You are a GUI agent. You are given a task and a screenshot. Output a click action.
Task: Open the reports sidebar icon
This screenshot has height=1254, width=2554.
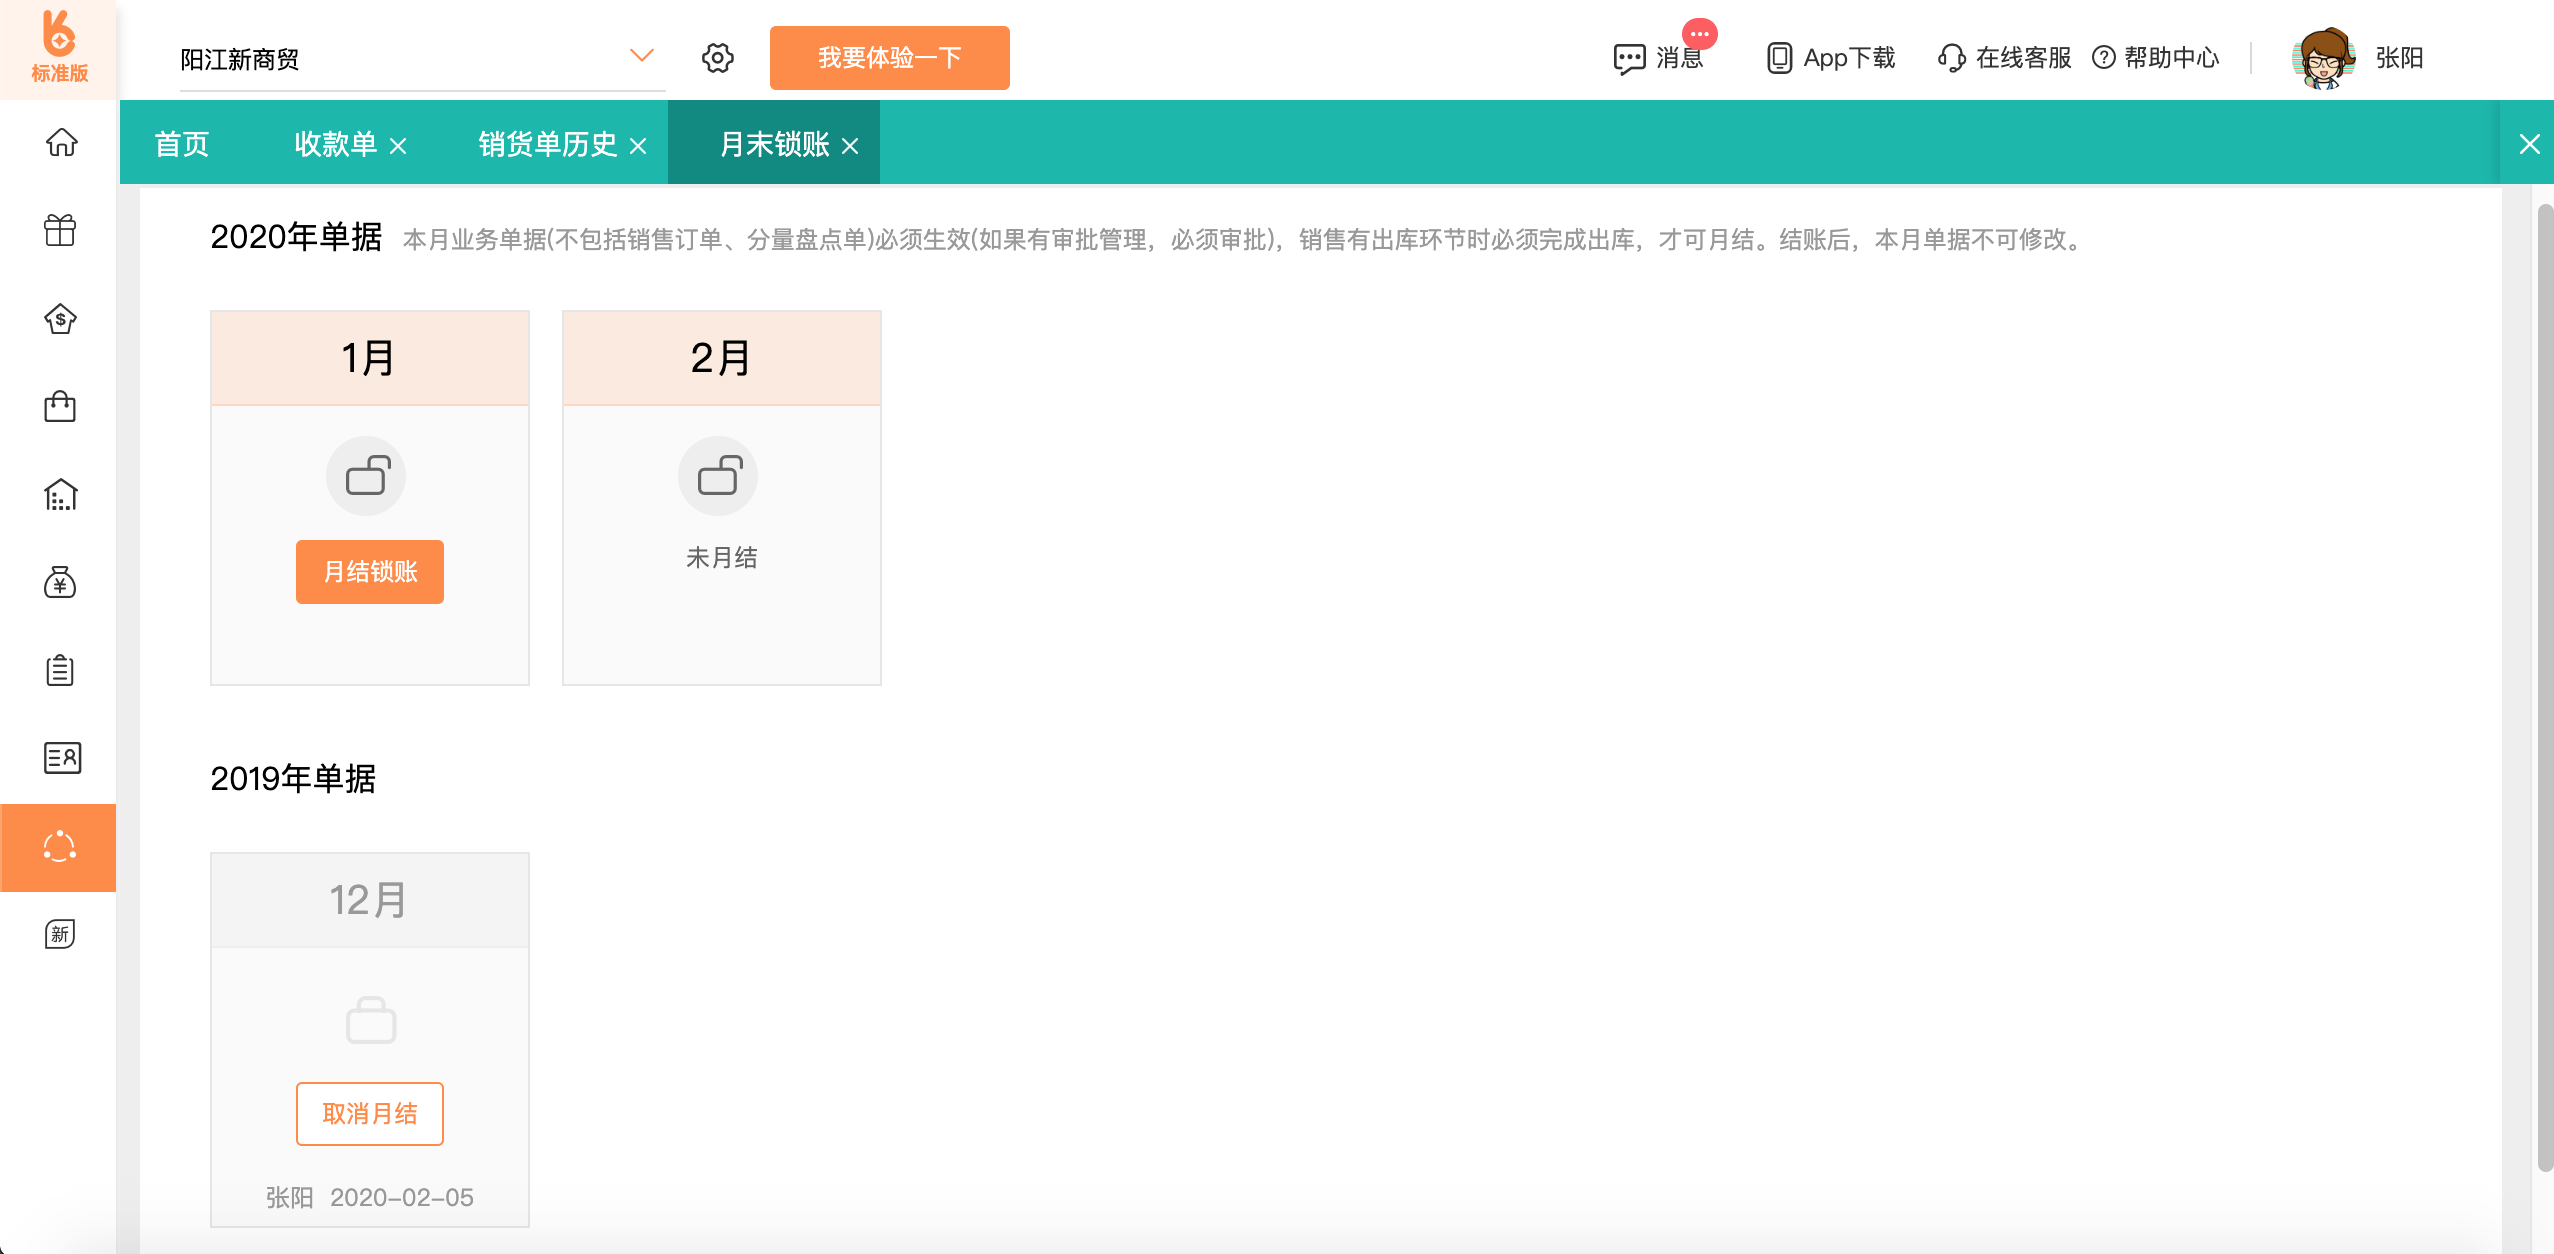(60, 669)
